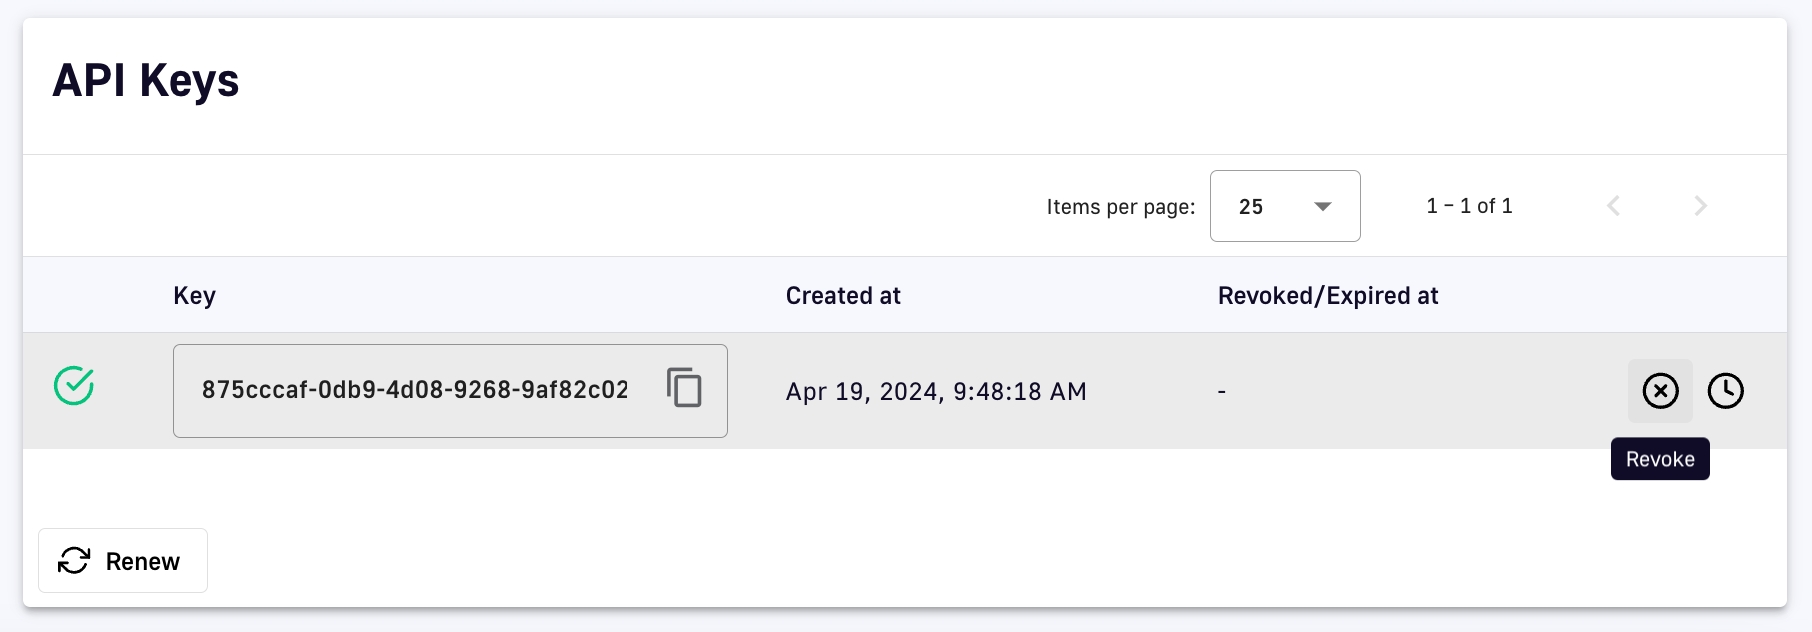Click the Revoke tooltip label
Image resolution: width=1812 pixels, height=632 pixels.
click(1660, 459)
